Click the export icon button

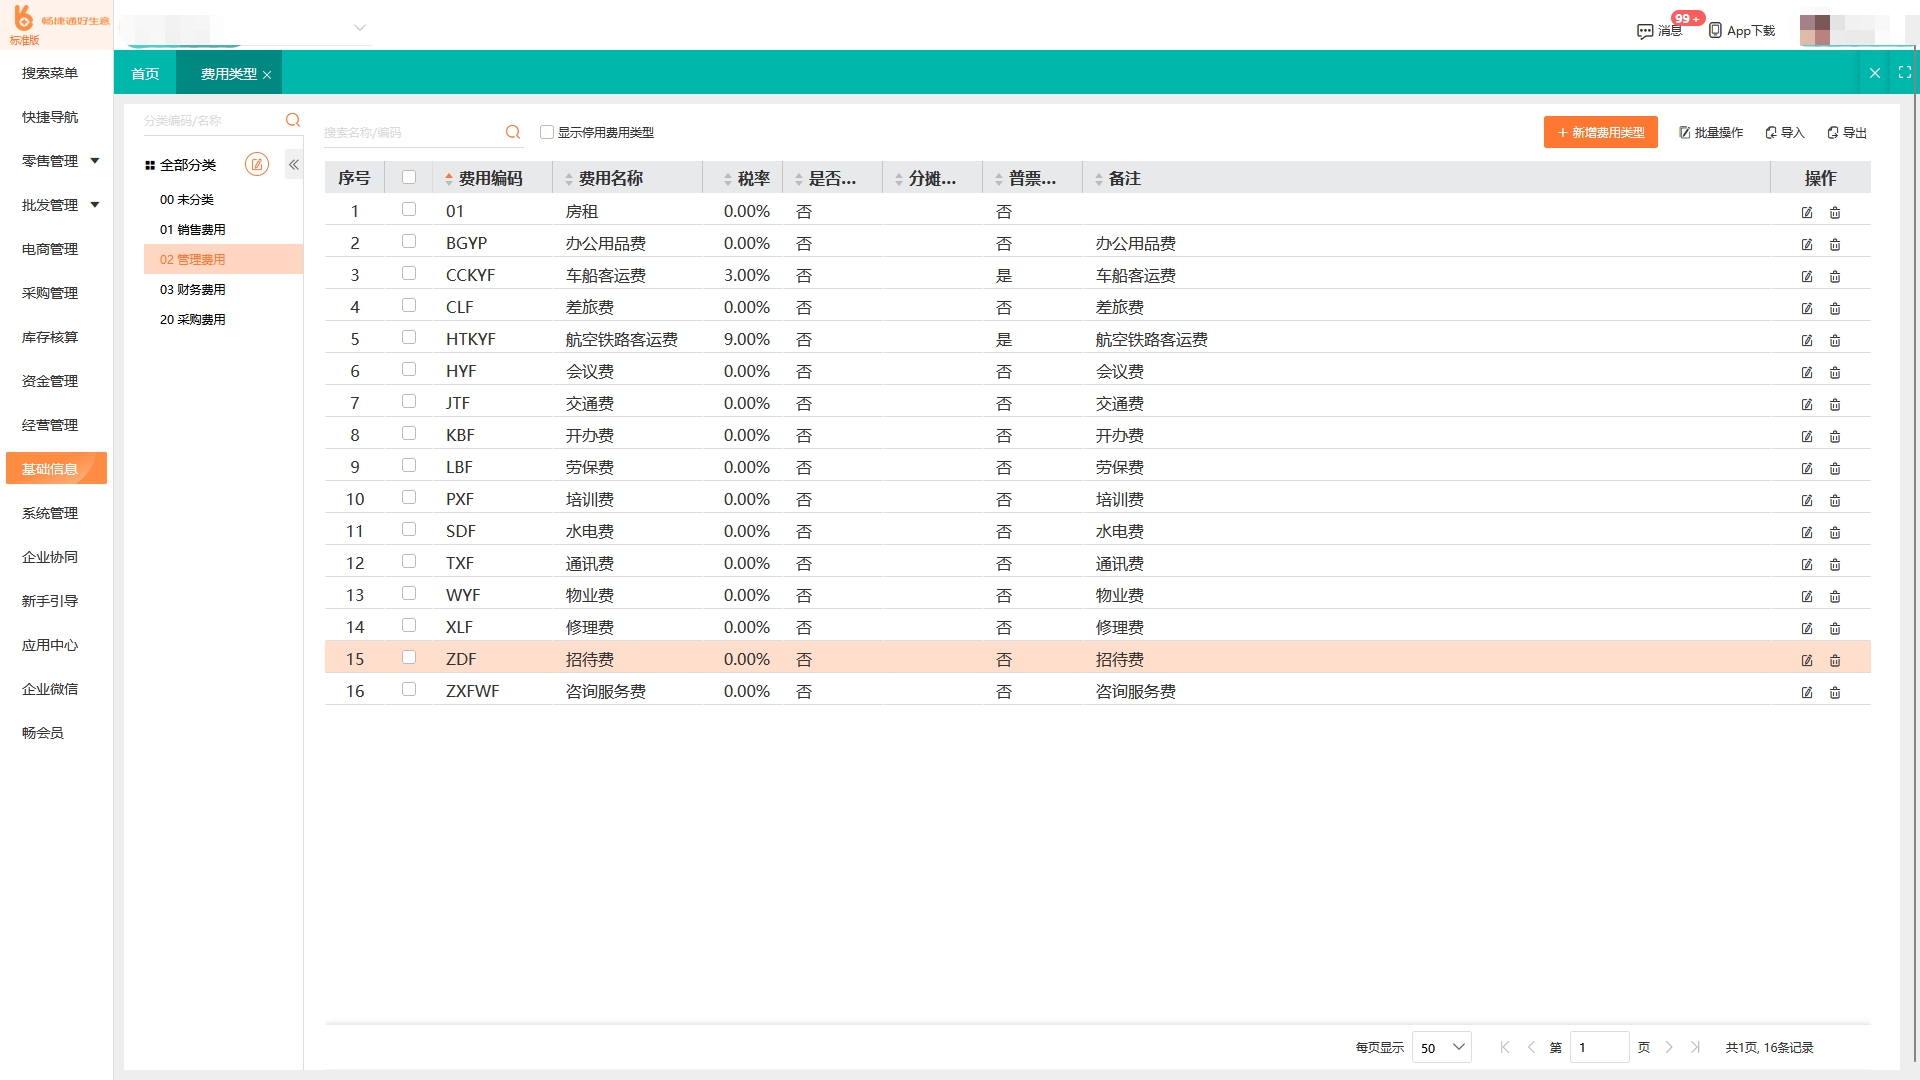[1847, 131]
